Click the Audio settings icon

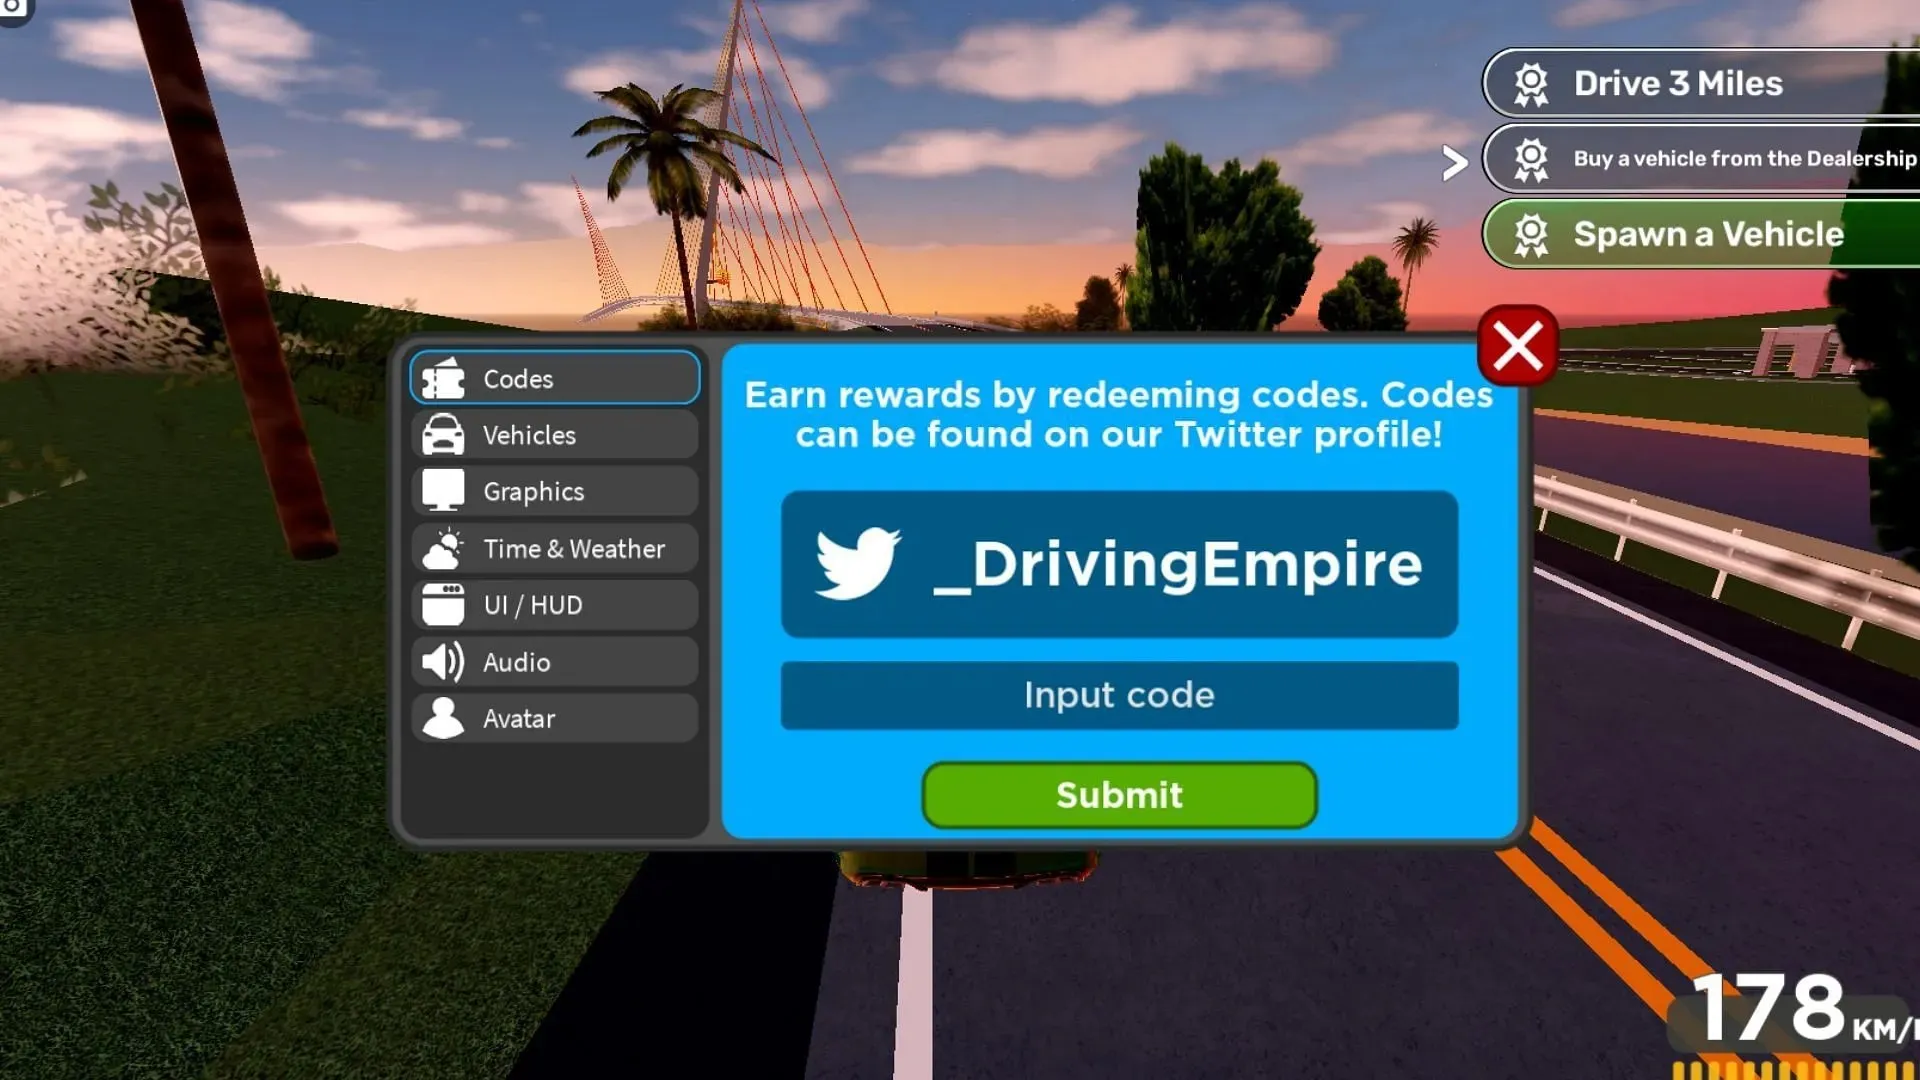tap(444, 661)
